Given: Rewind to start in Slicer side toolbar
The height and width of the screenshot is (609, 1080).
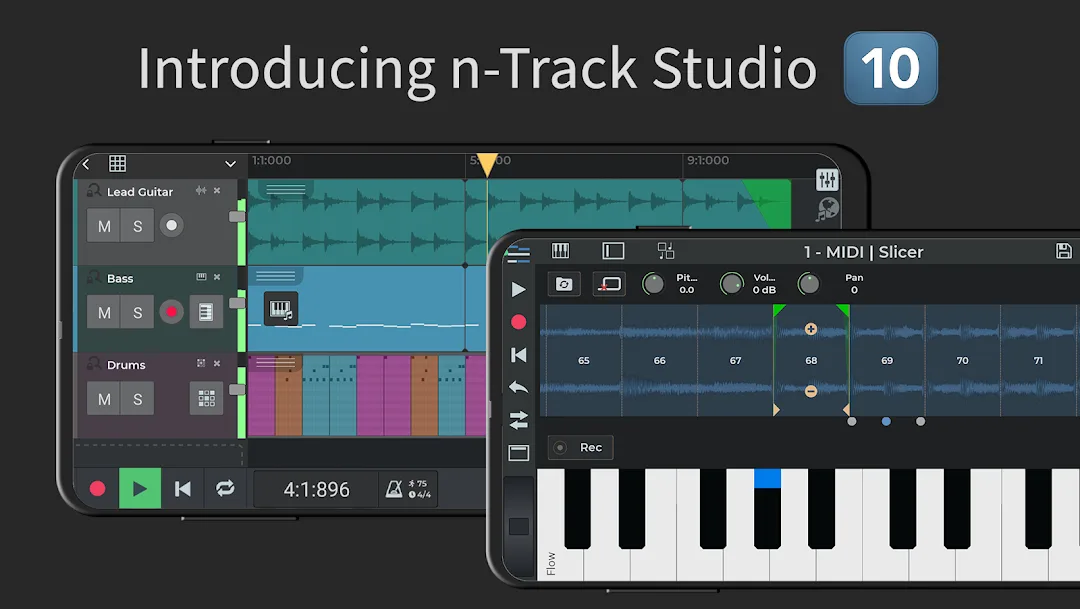Looking at the screenshot, I should coord(518,355).
